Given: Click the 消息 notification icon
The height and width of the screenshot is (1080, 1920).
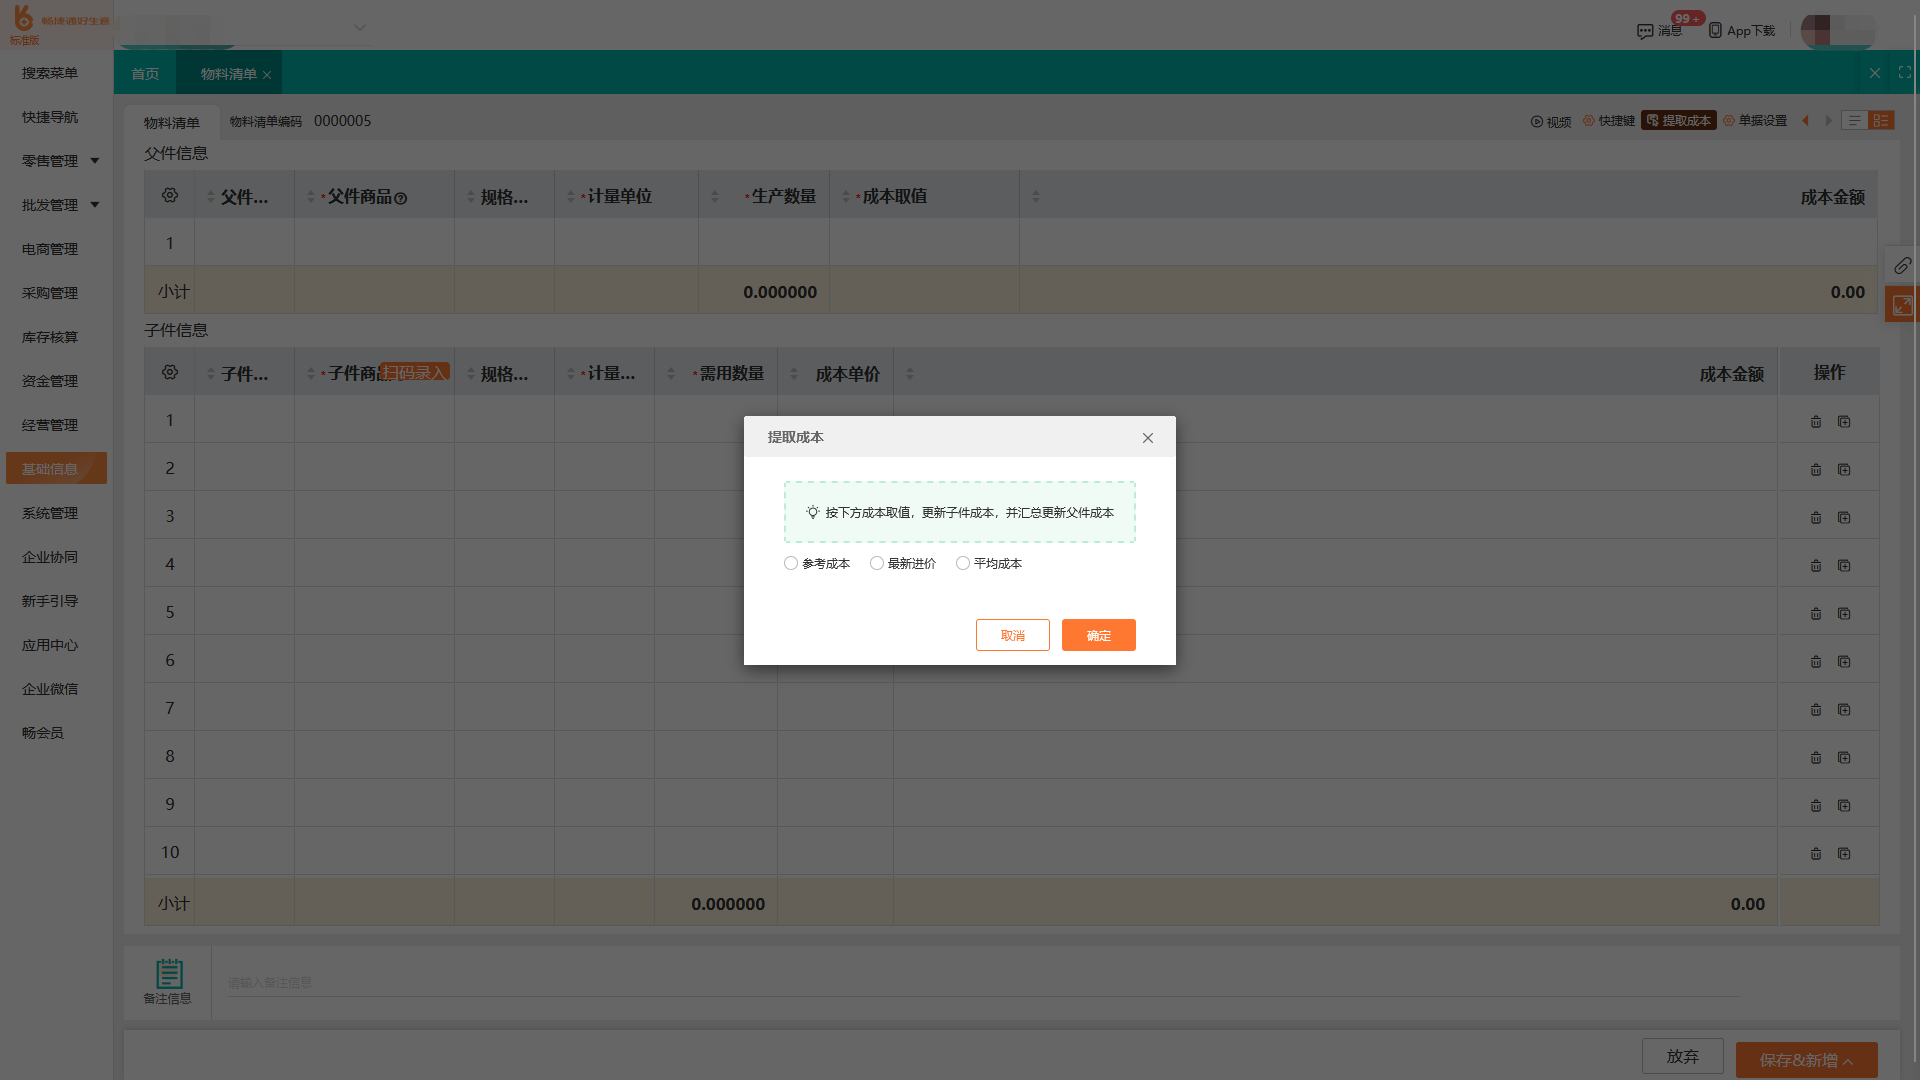Looking at the screenshot, I should click(x=1660, y=29).
